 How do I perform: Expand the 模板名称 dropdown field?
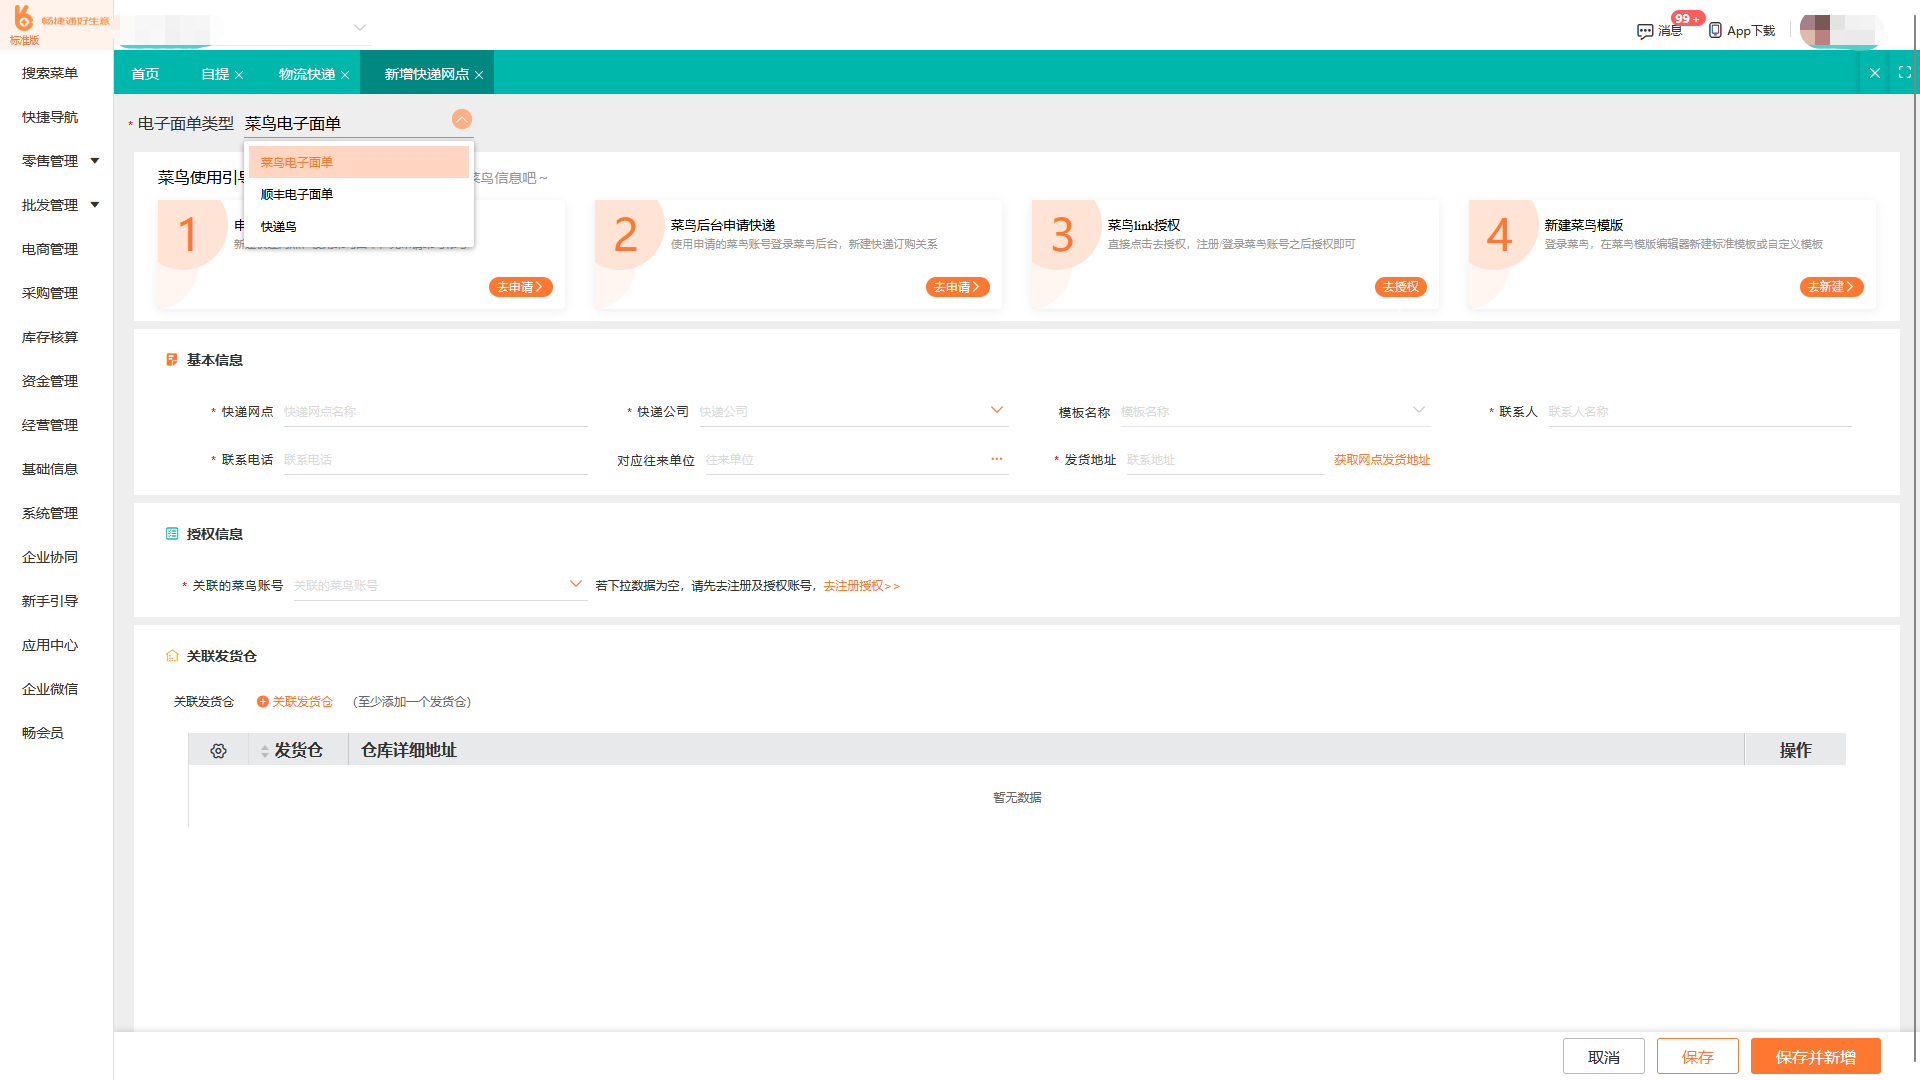pos(1416,410)
